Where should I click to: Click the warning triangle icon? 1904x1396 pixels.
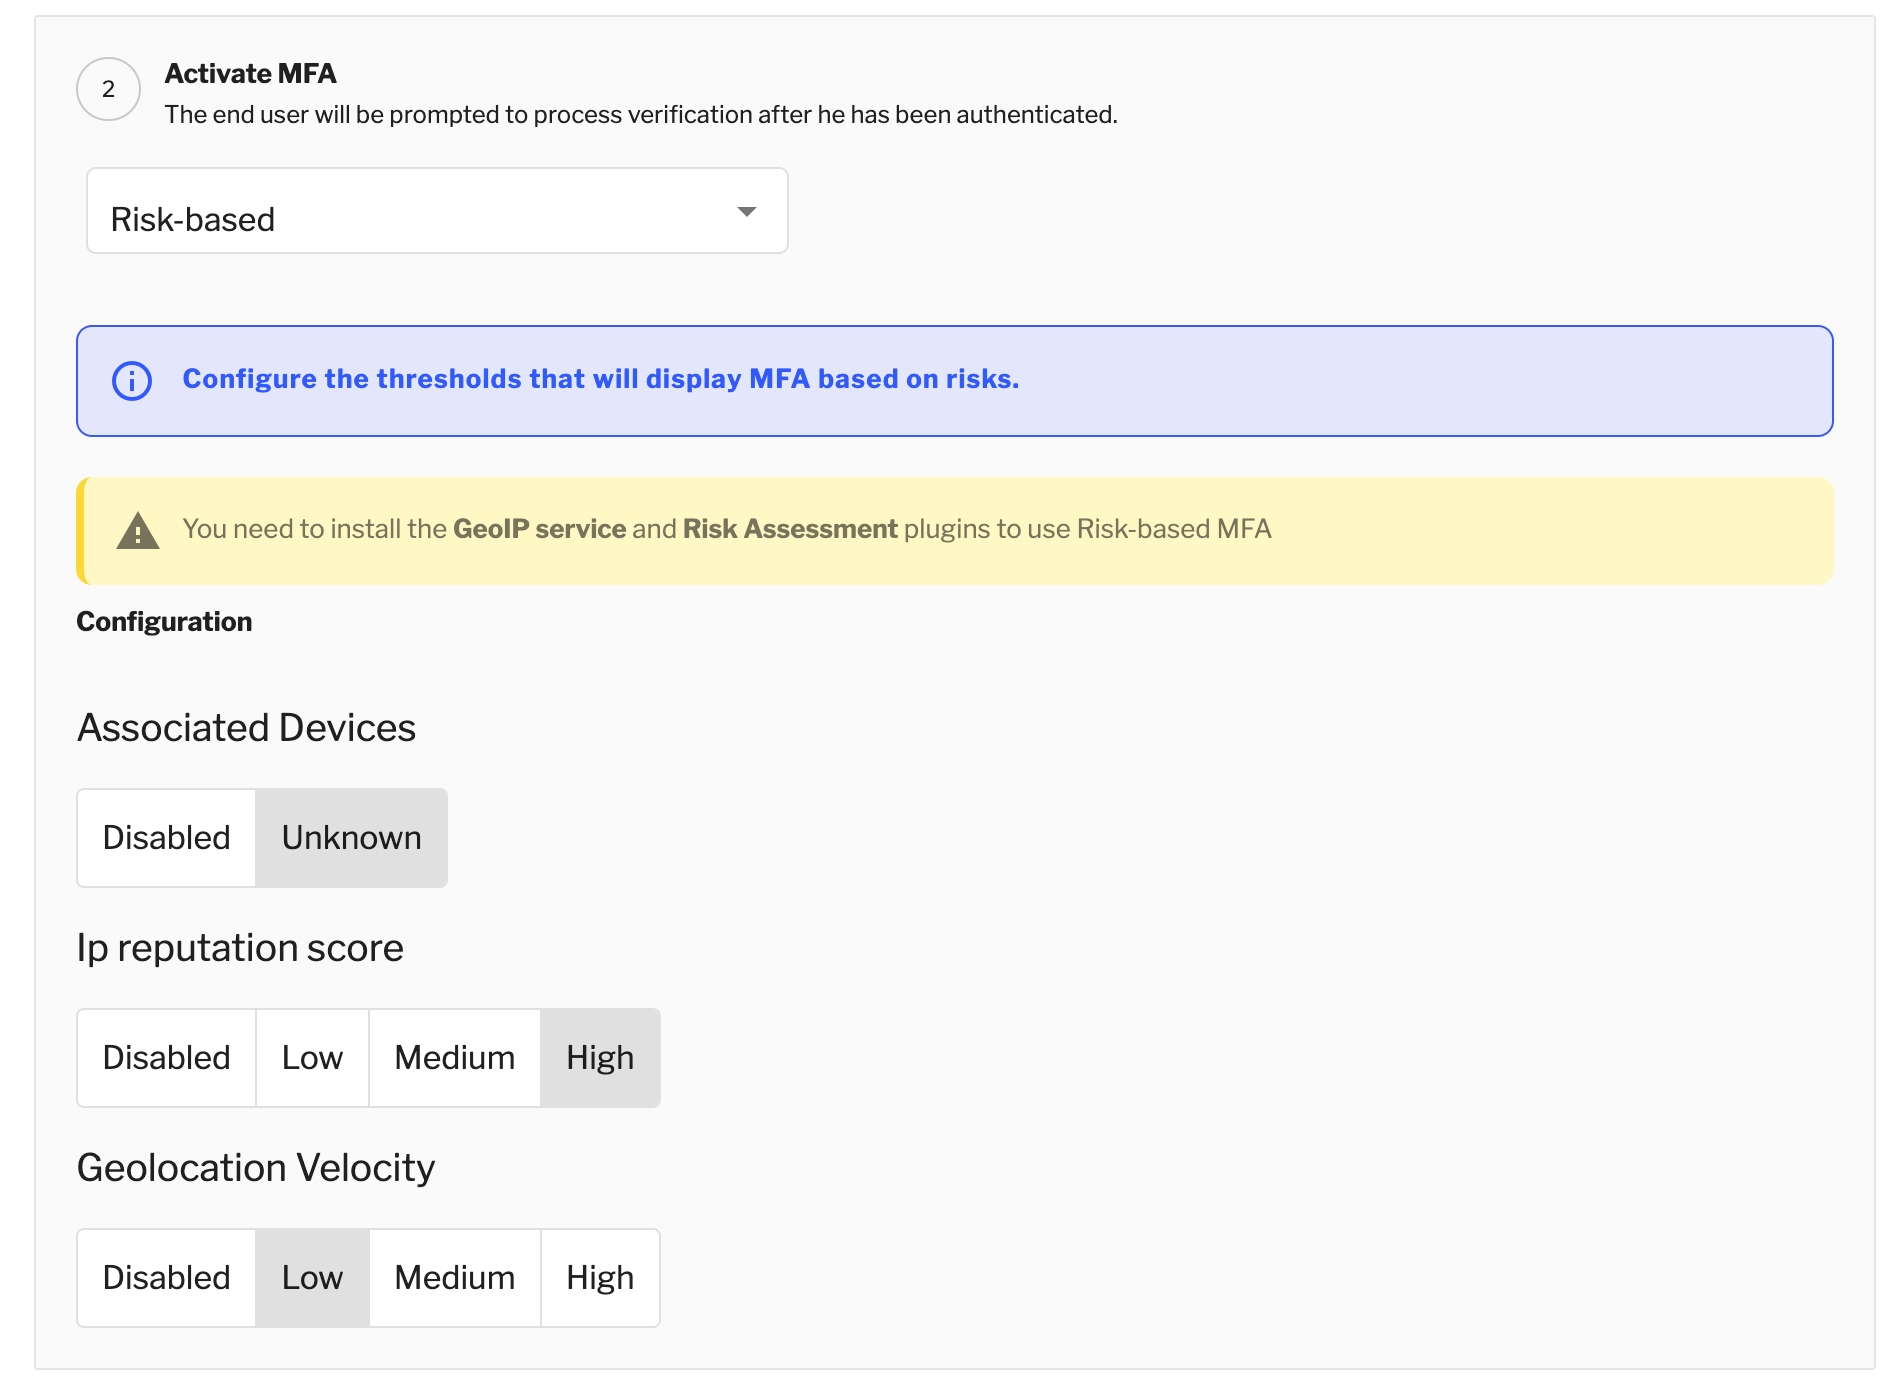click(x=138, y=531)
